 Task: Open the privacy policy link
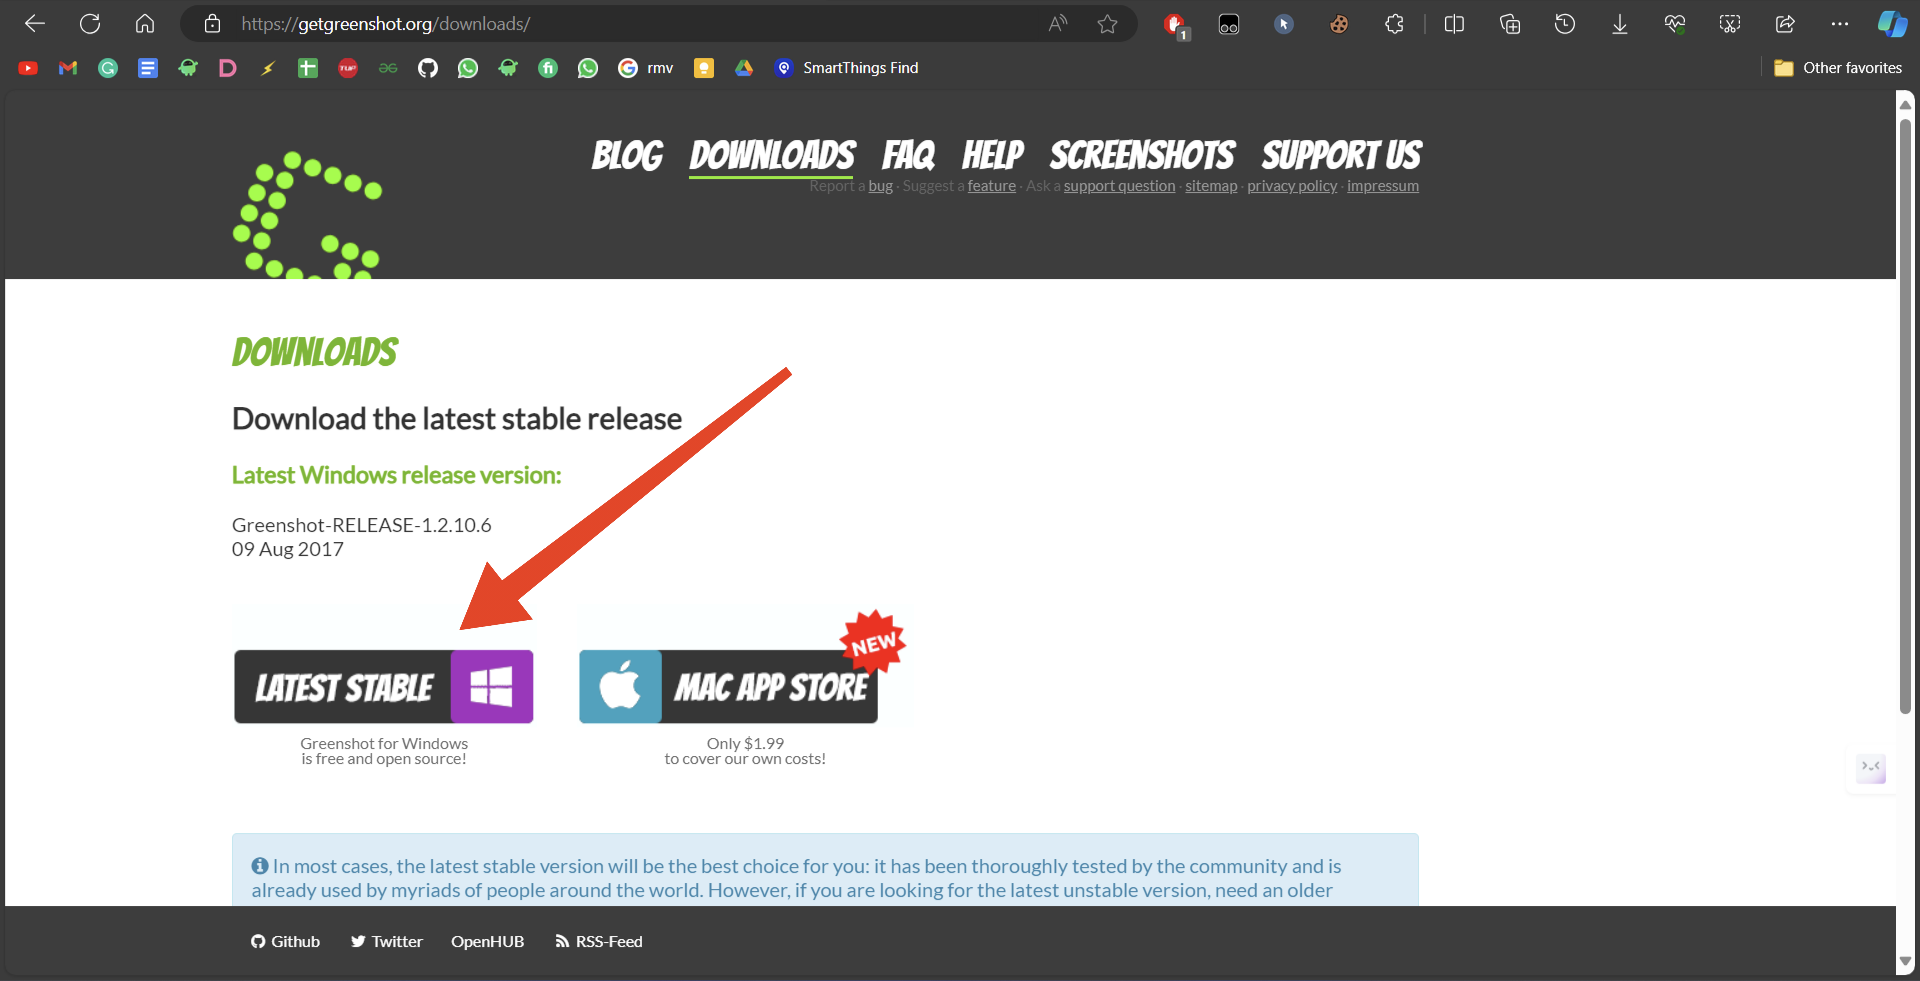point(1292,186)
